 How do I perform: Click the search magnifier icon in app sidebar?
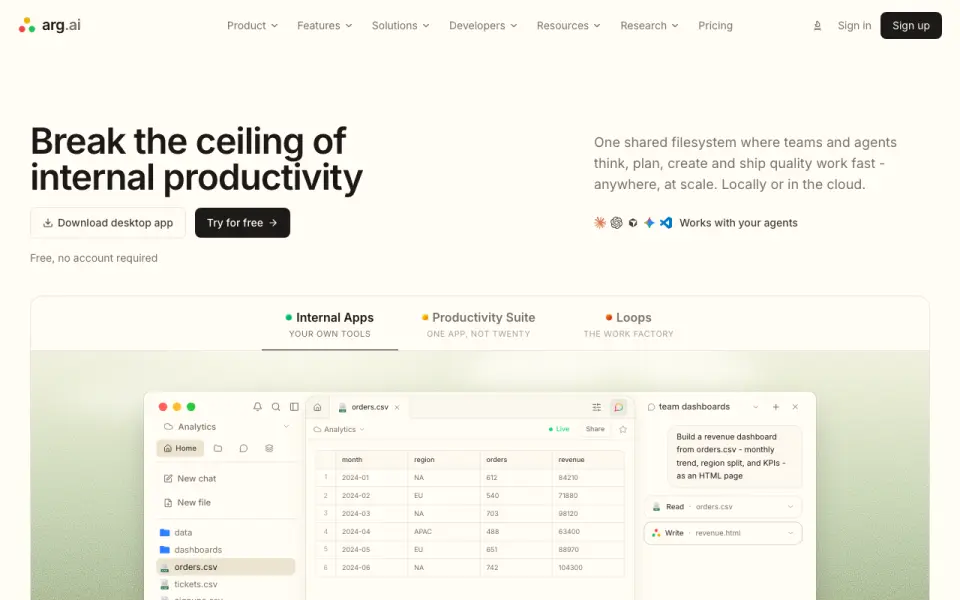(x=276, y=407)
